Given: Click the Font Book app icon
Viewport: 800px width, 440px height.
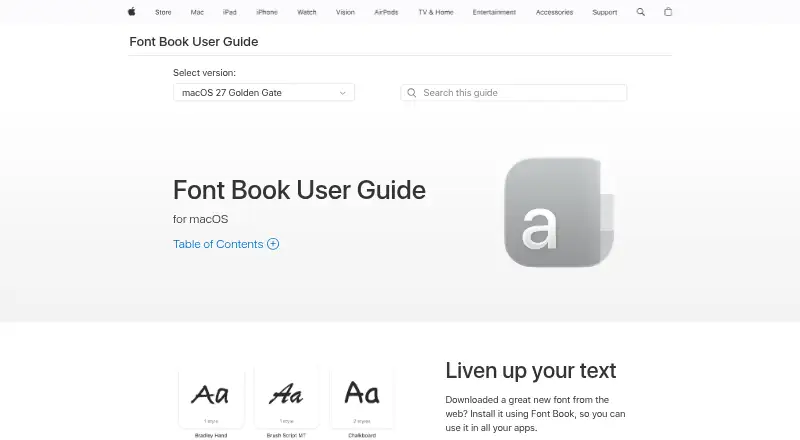Looking at the screenshot, I should click(x=559, y=212).
